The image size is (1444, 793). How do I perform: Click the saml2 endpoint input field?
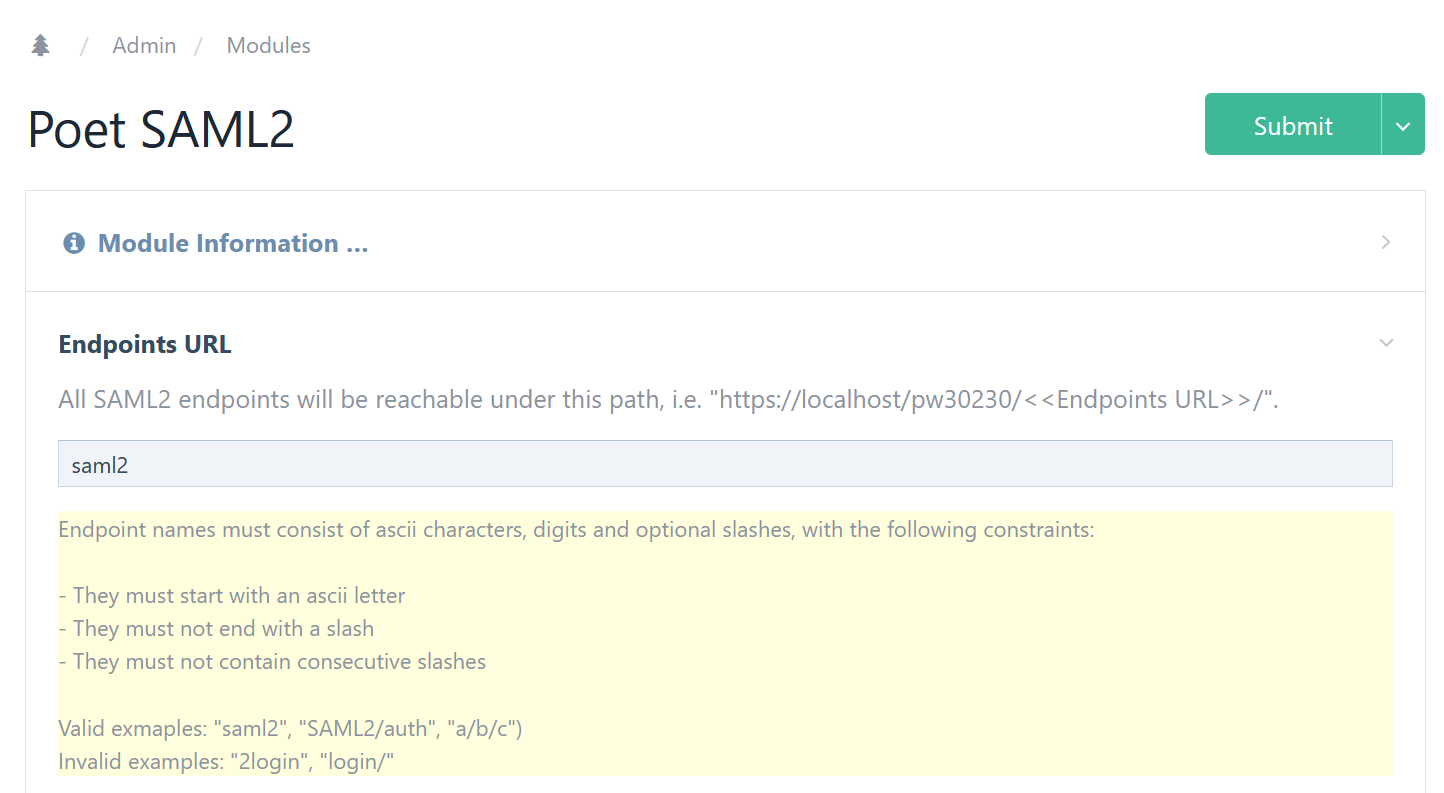pos(725,463)
